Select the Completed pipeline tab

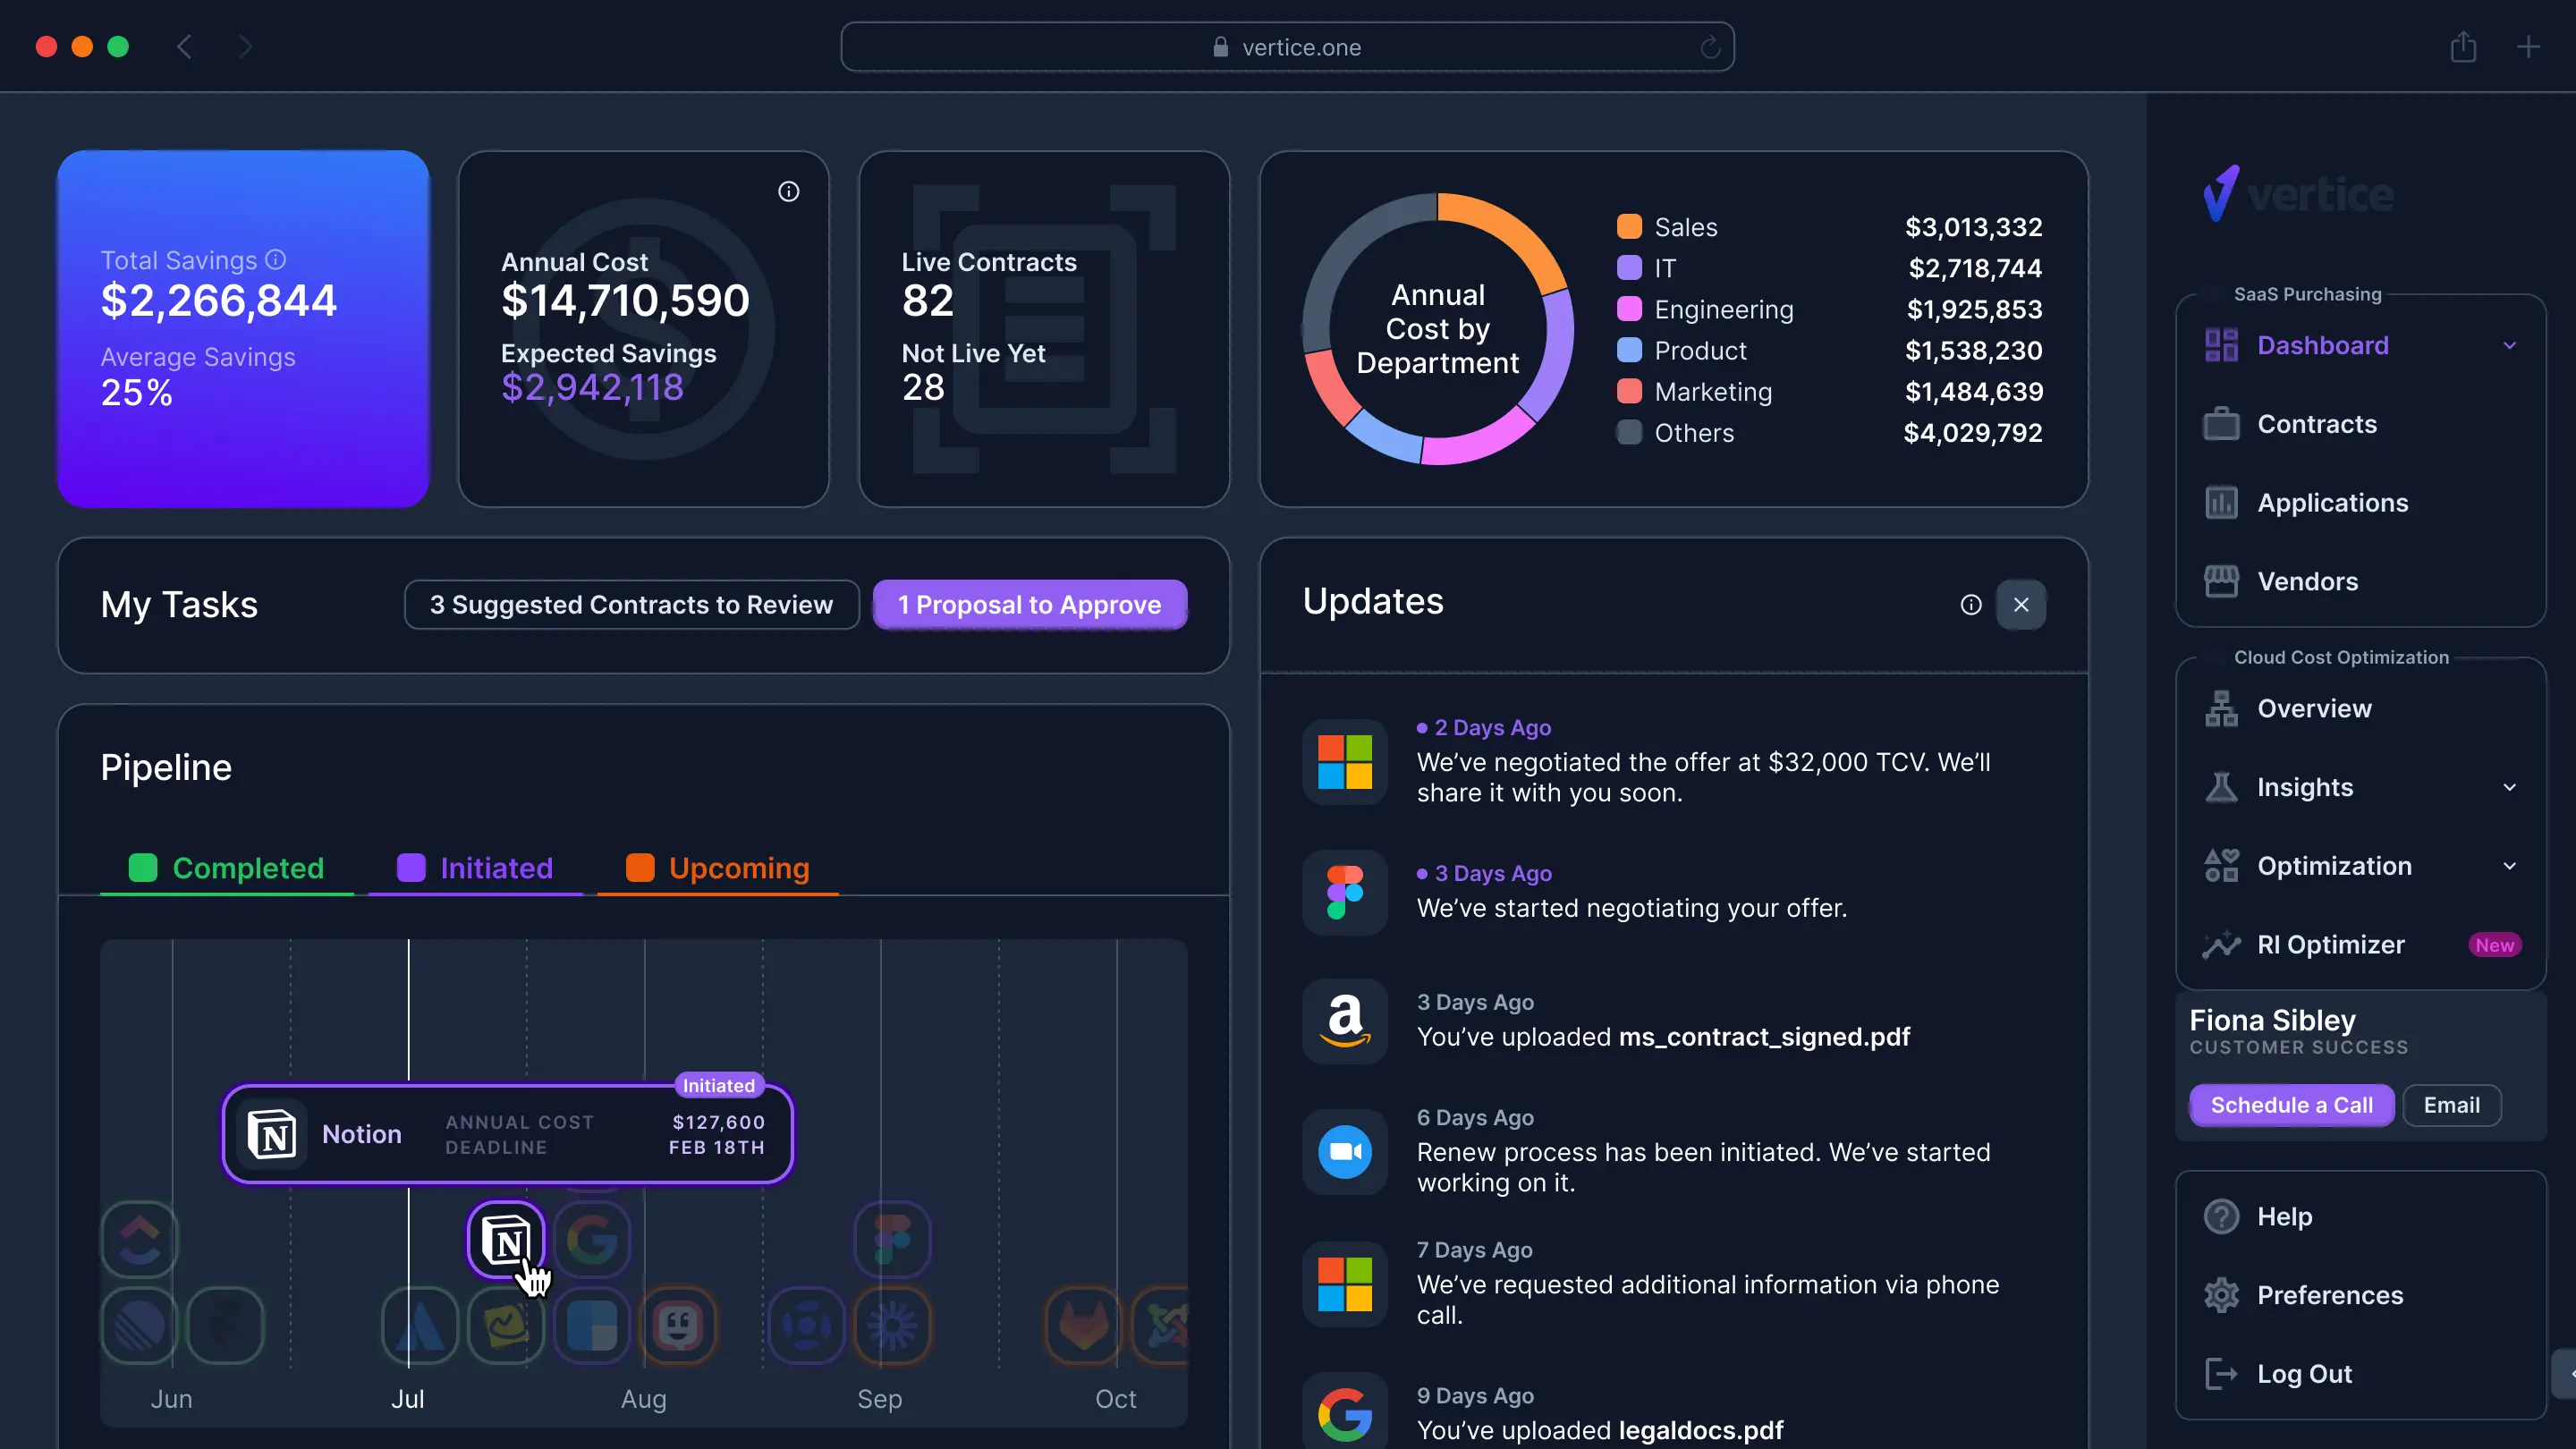(x=225, y=869)
